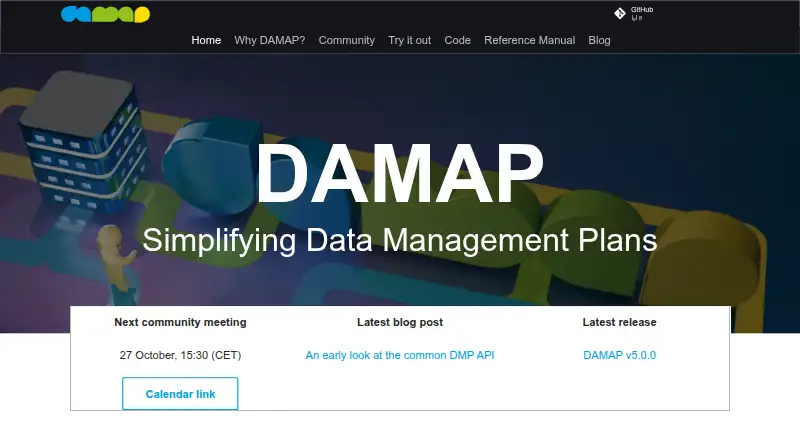
Task: Select Try it out in navigation
Action: tap(410, 40)
